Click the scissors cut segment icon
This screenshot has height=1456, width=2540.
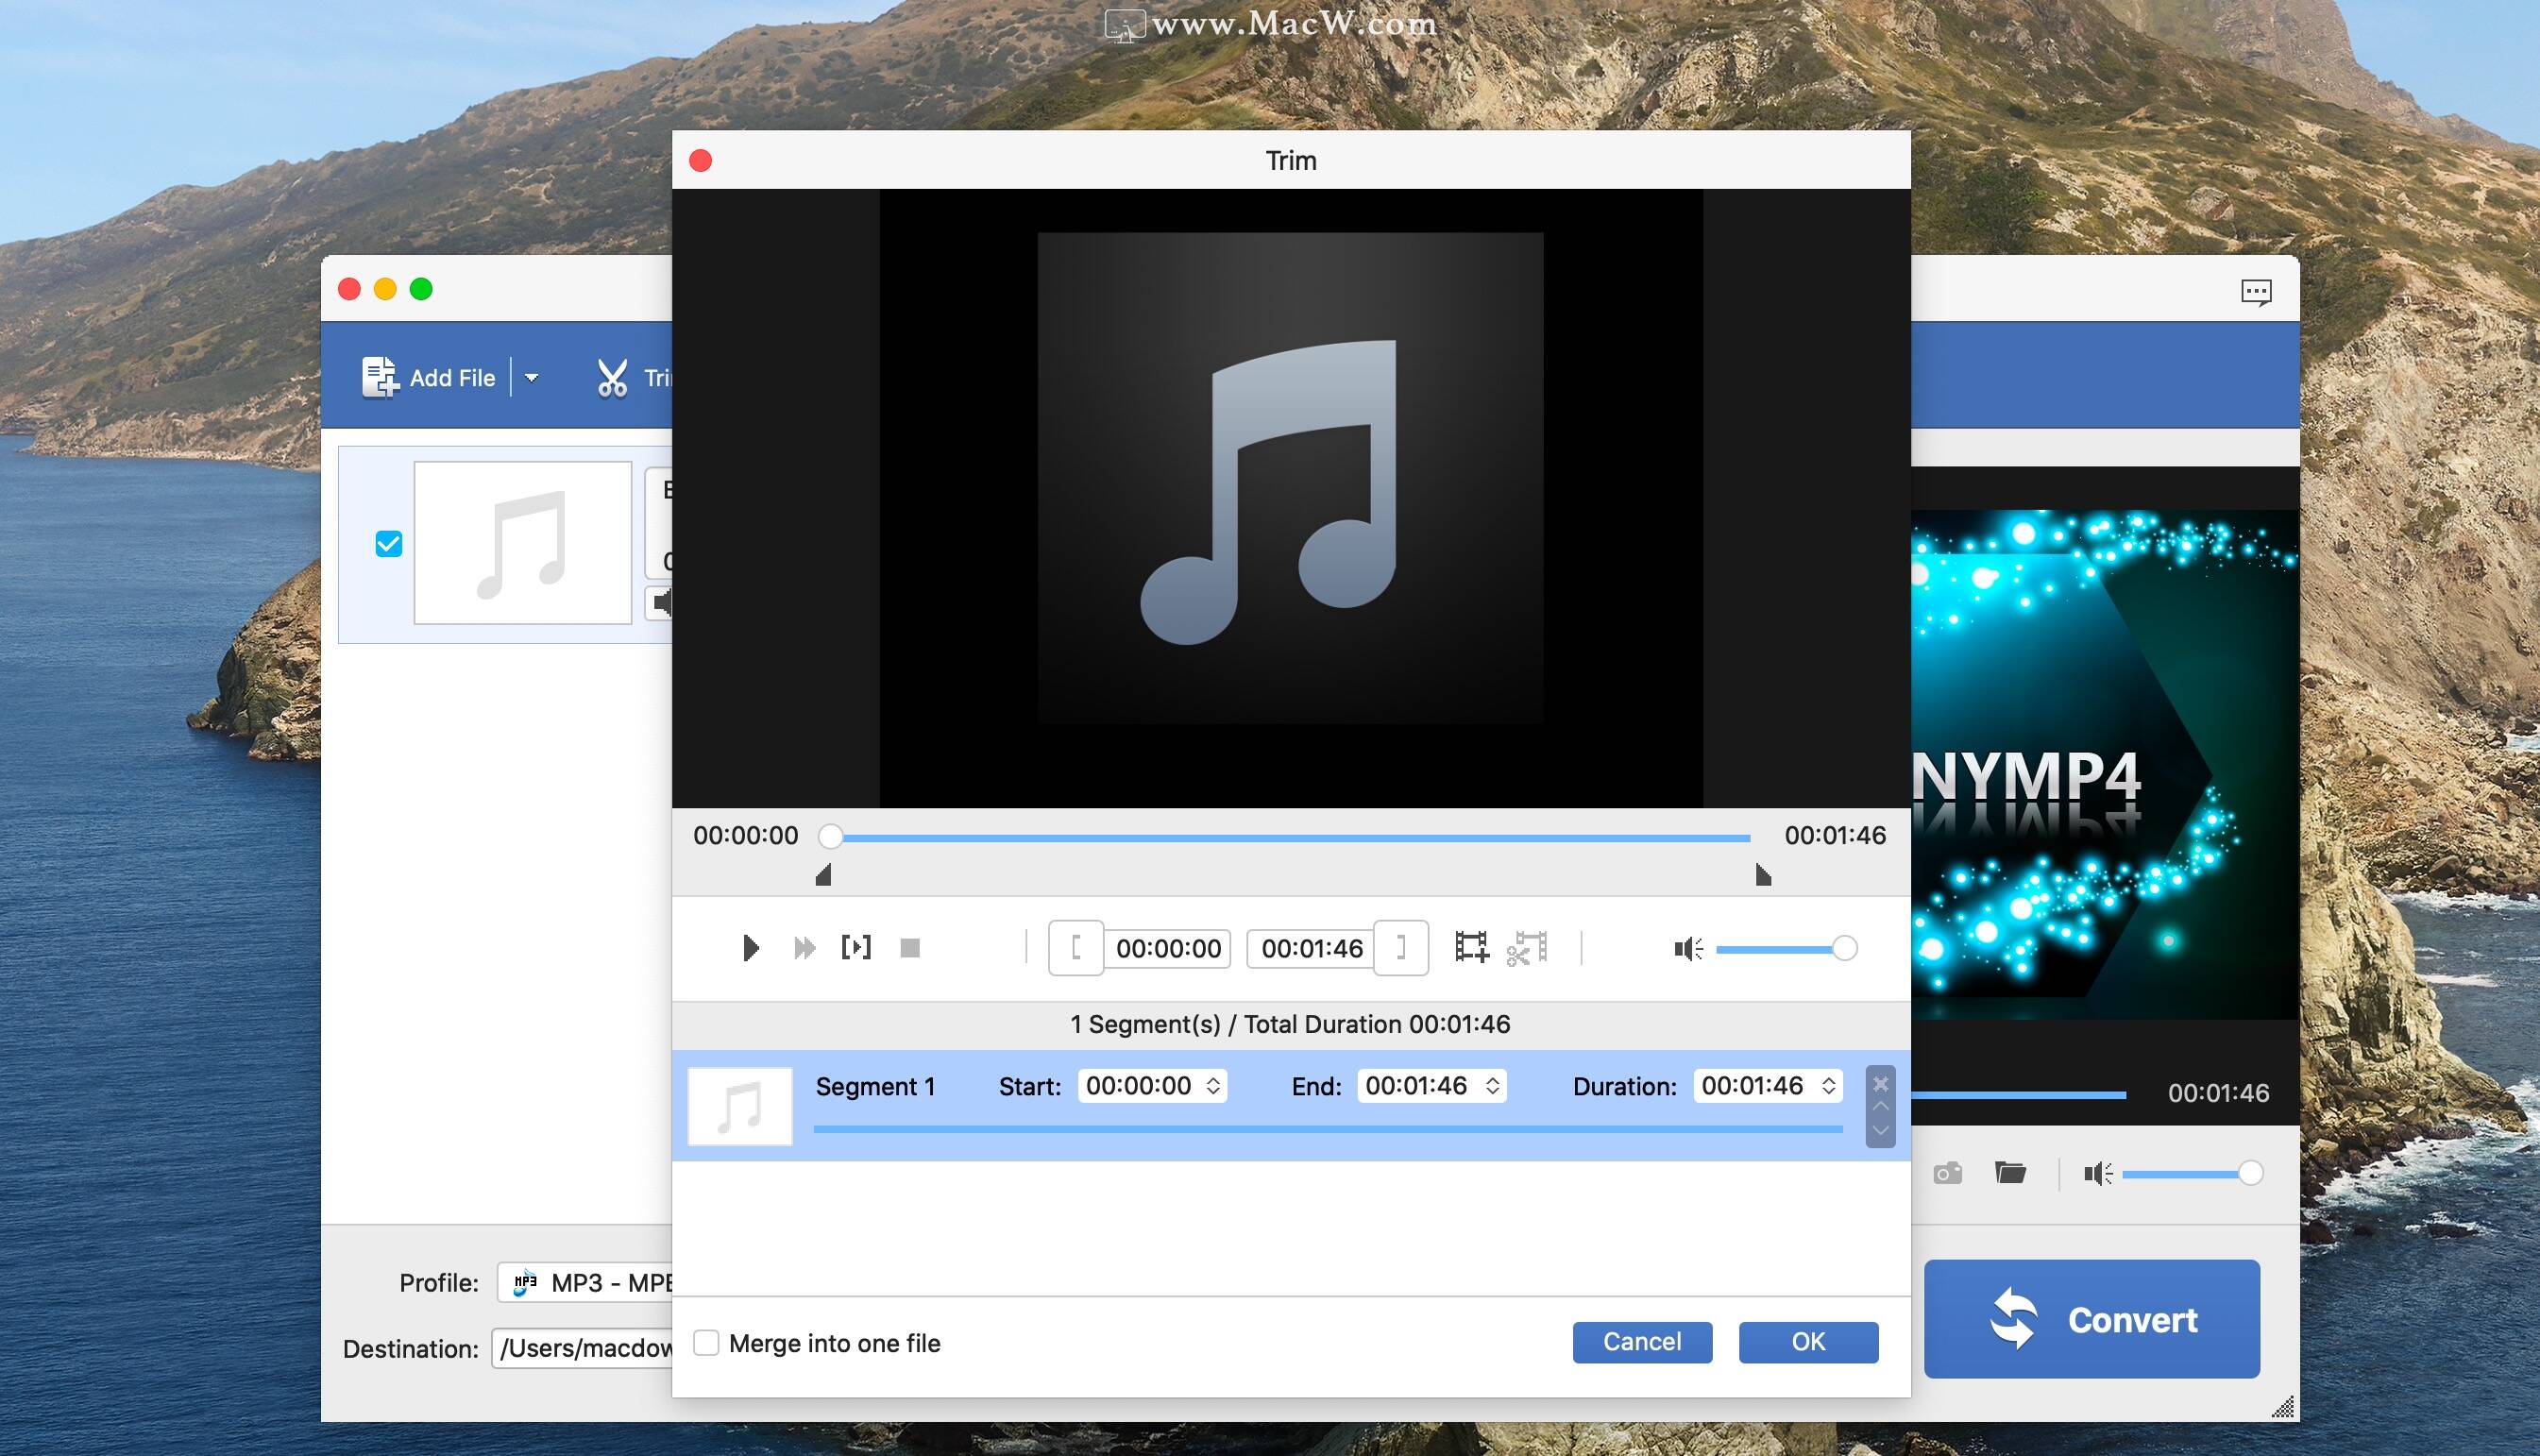[x=1528, y=947]
